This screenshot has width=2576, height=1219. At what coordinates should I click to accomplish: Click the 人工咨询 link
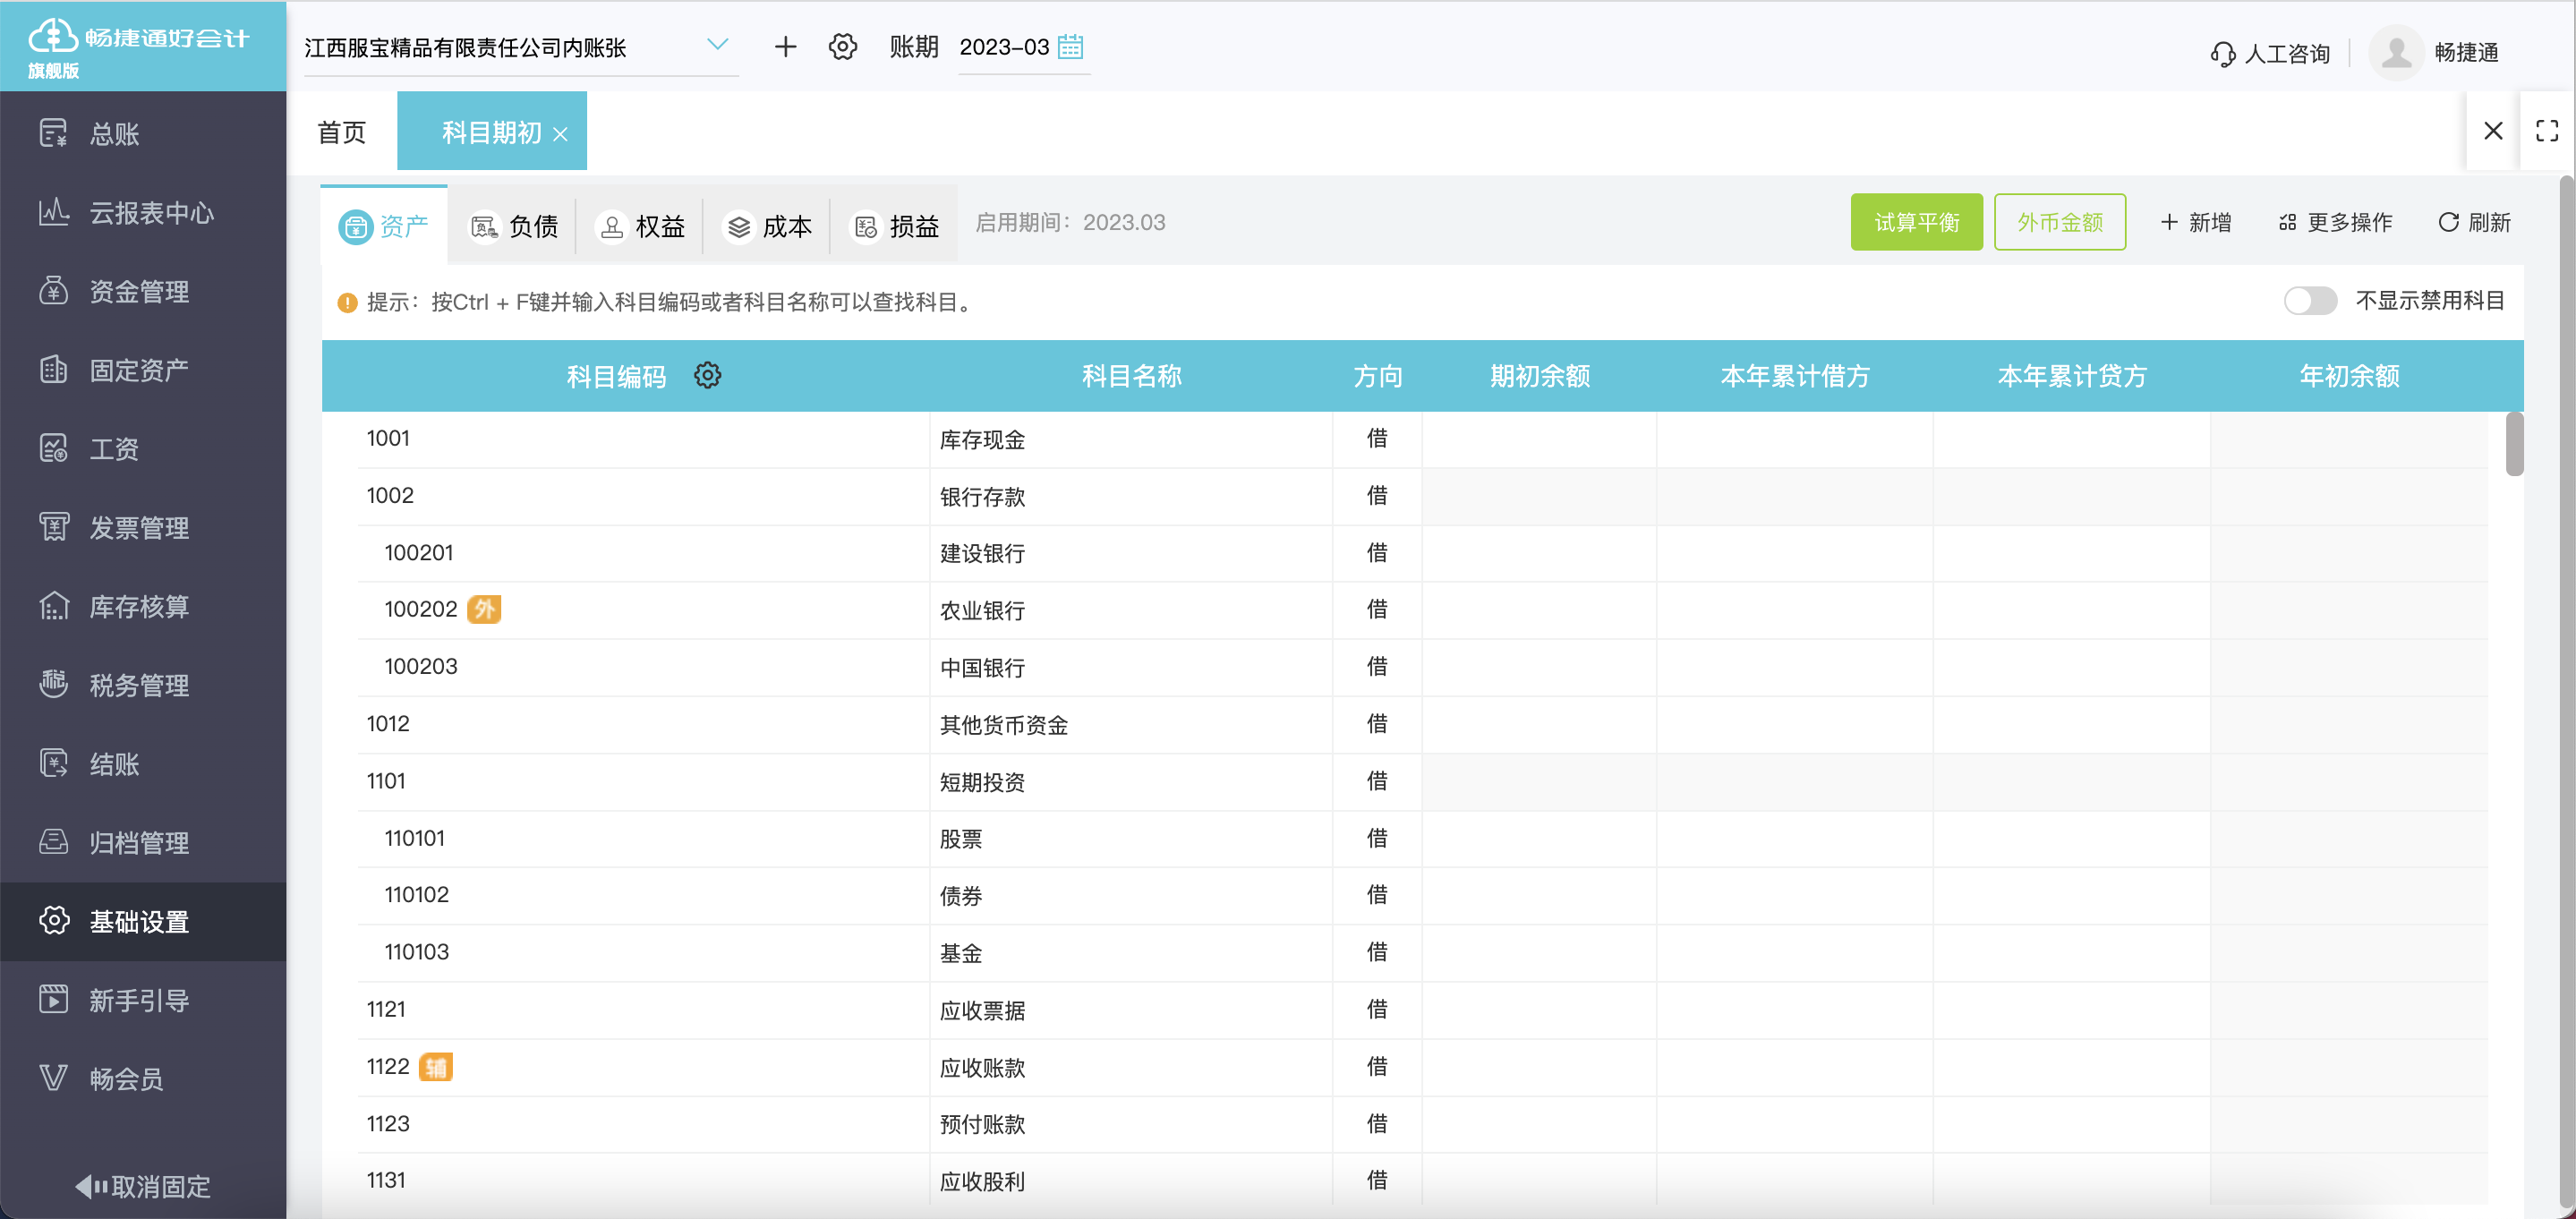point(2283,46)
